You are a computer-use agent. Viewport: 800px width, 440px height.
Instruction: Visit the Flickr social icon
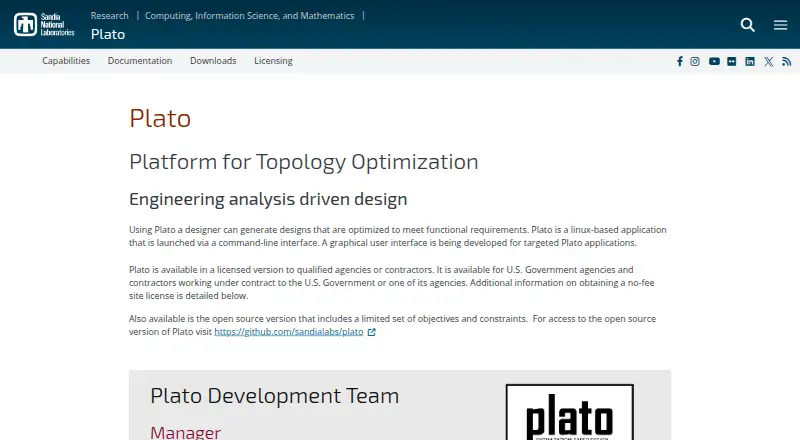(732, 61)
